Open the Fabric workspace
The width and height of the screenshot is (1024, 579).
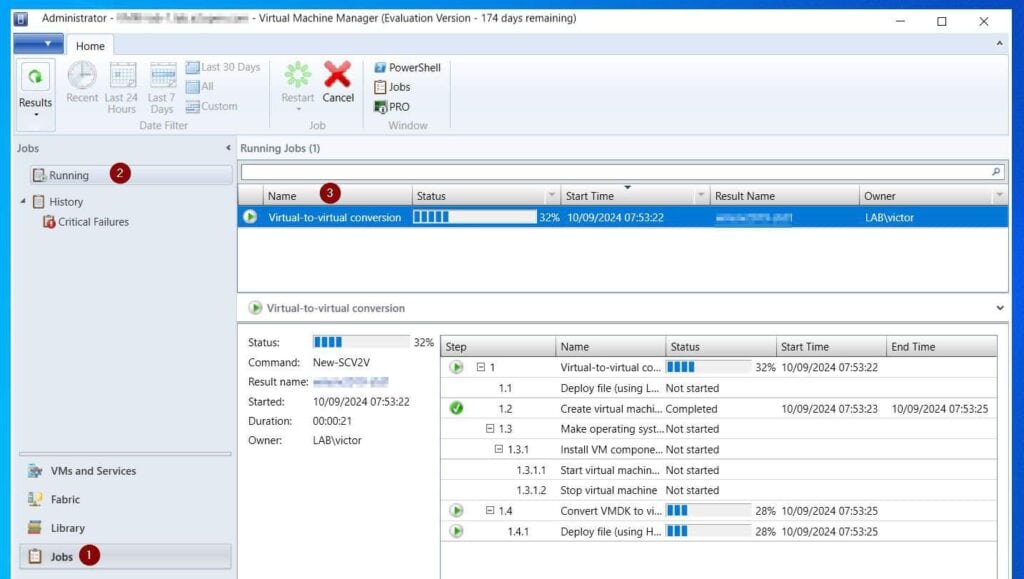[65, 499]
